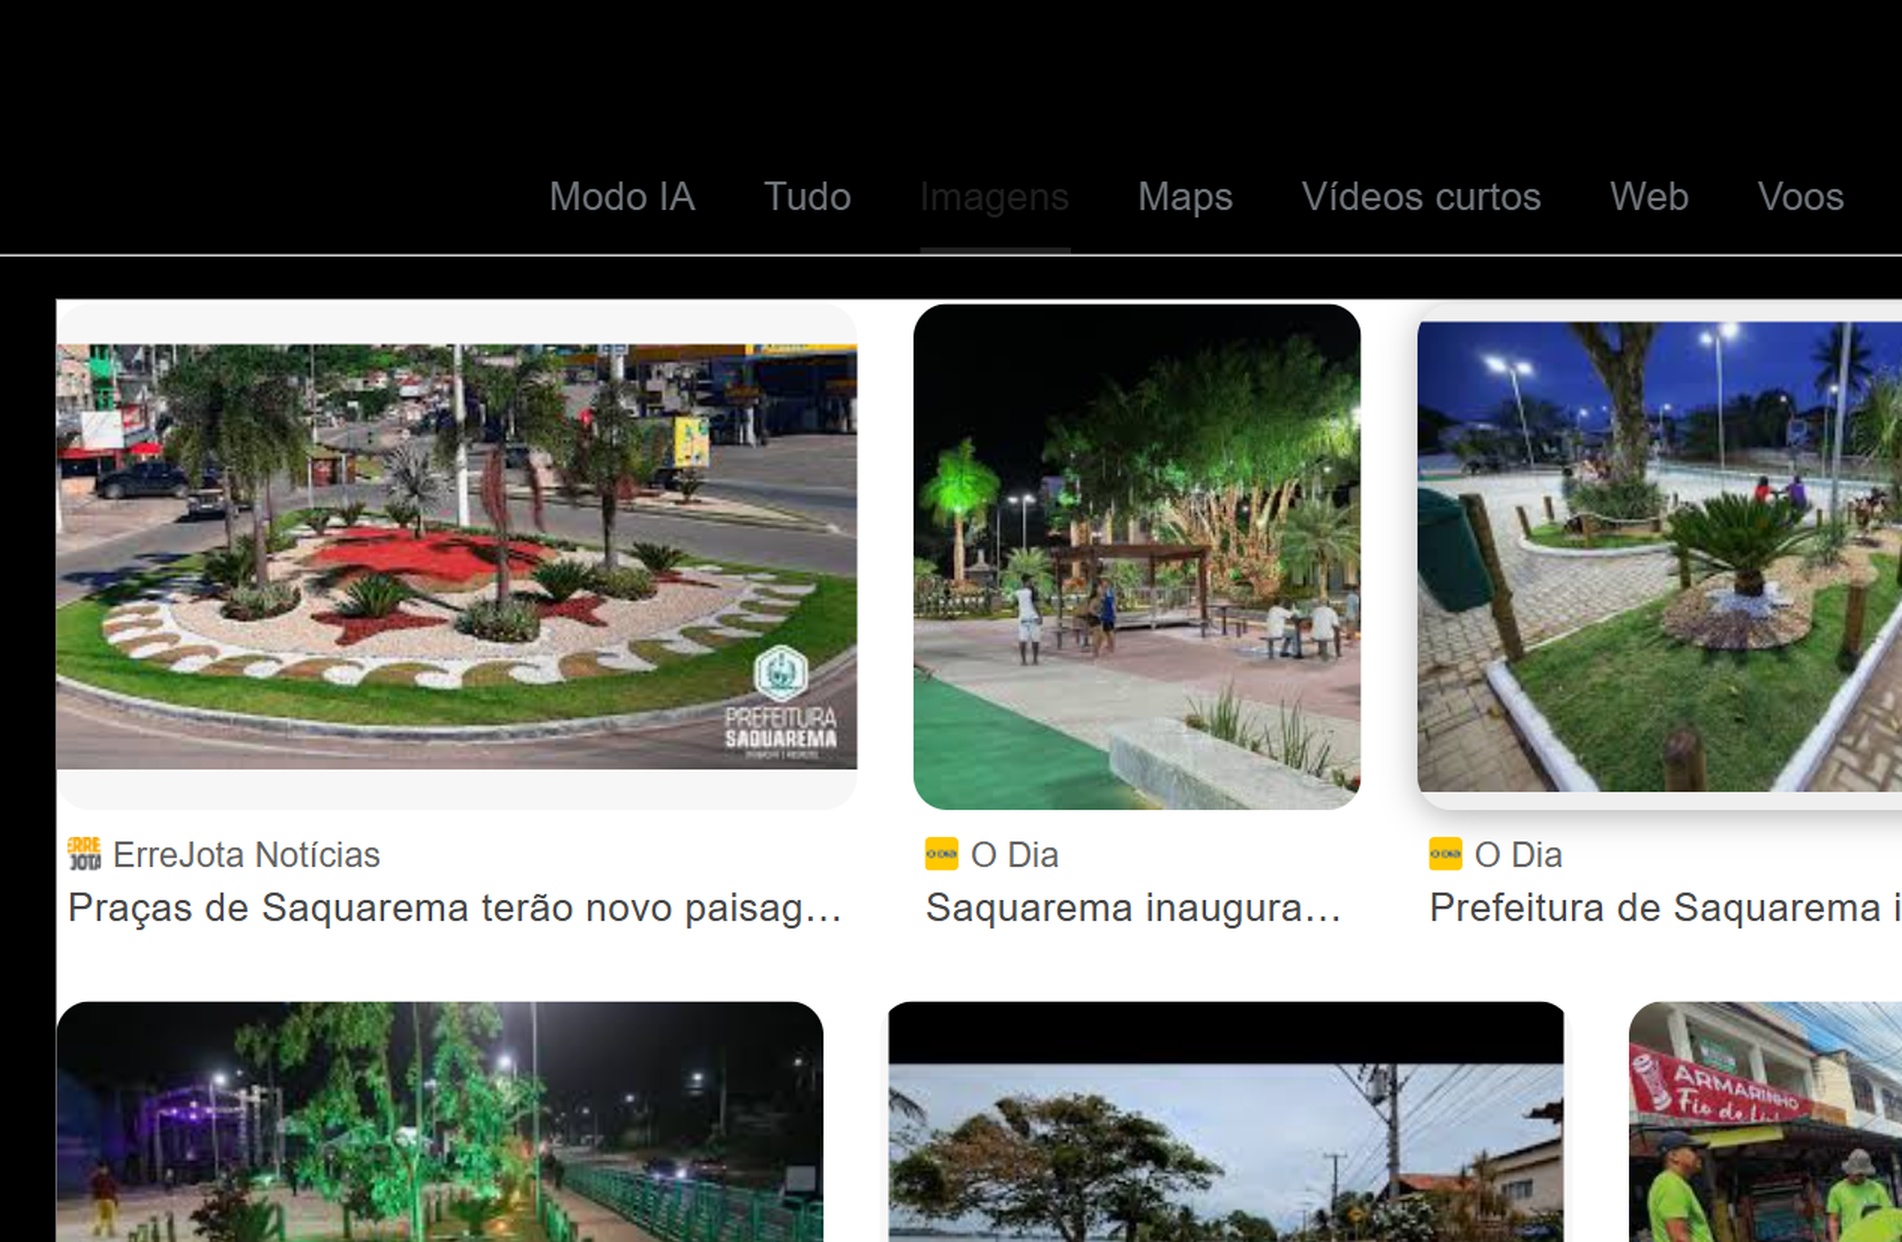Switch to the Tudo results tab
The image size is (1902, 1242).
tap(807, 197)
